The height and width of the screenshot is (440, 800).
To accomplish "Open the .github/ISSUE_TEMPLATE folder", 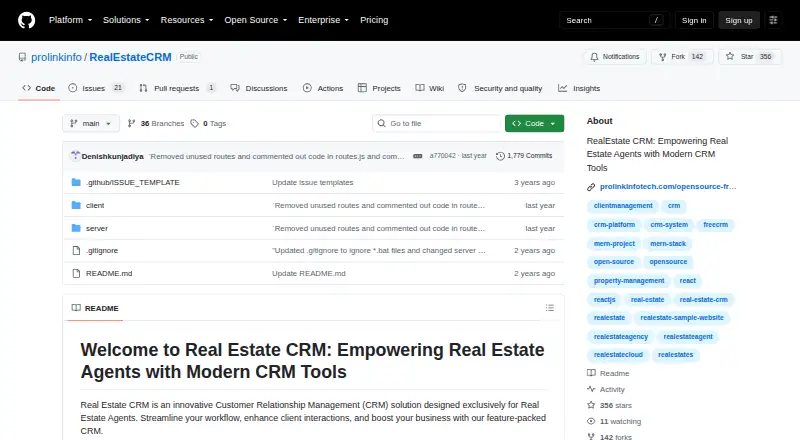I will pos(133,182).
